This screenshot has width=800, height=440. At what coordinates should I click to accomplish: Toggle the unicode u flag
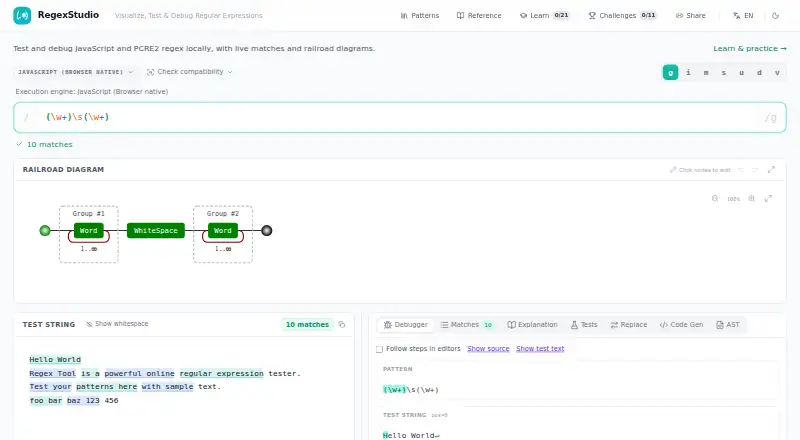pos(741,72)
